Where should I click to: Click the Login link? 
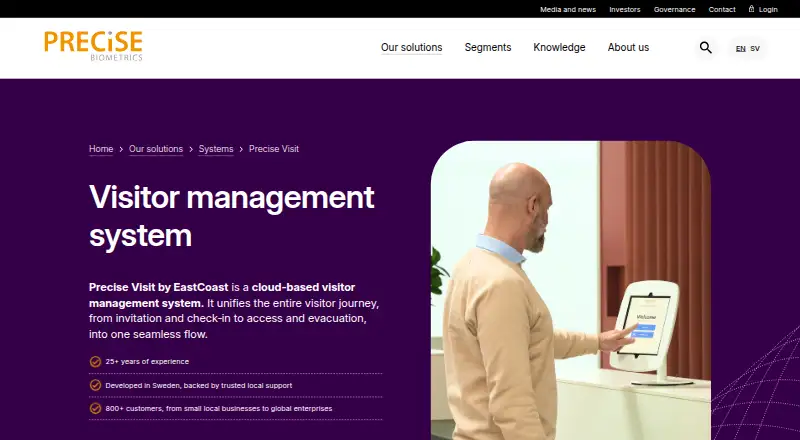(x=768, y=9)
